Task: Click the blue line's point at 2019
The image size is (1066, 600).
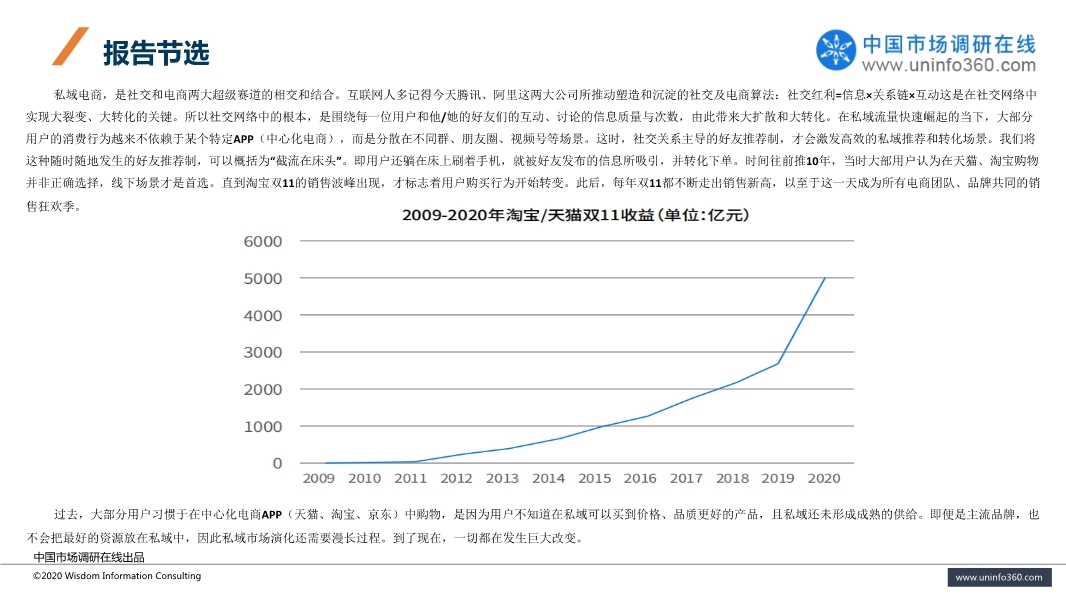Action: (778, 363)
